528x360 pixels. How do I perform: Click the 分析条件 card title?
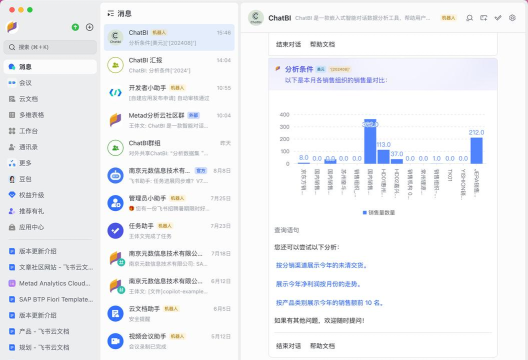coord(299,69)
